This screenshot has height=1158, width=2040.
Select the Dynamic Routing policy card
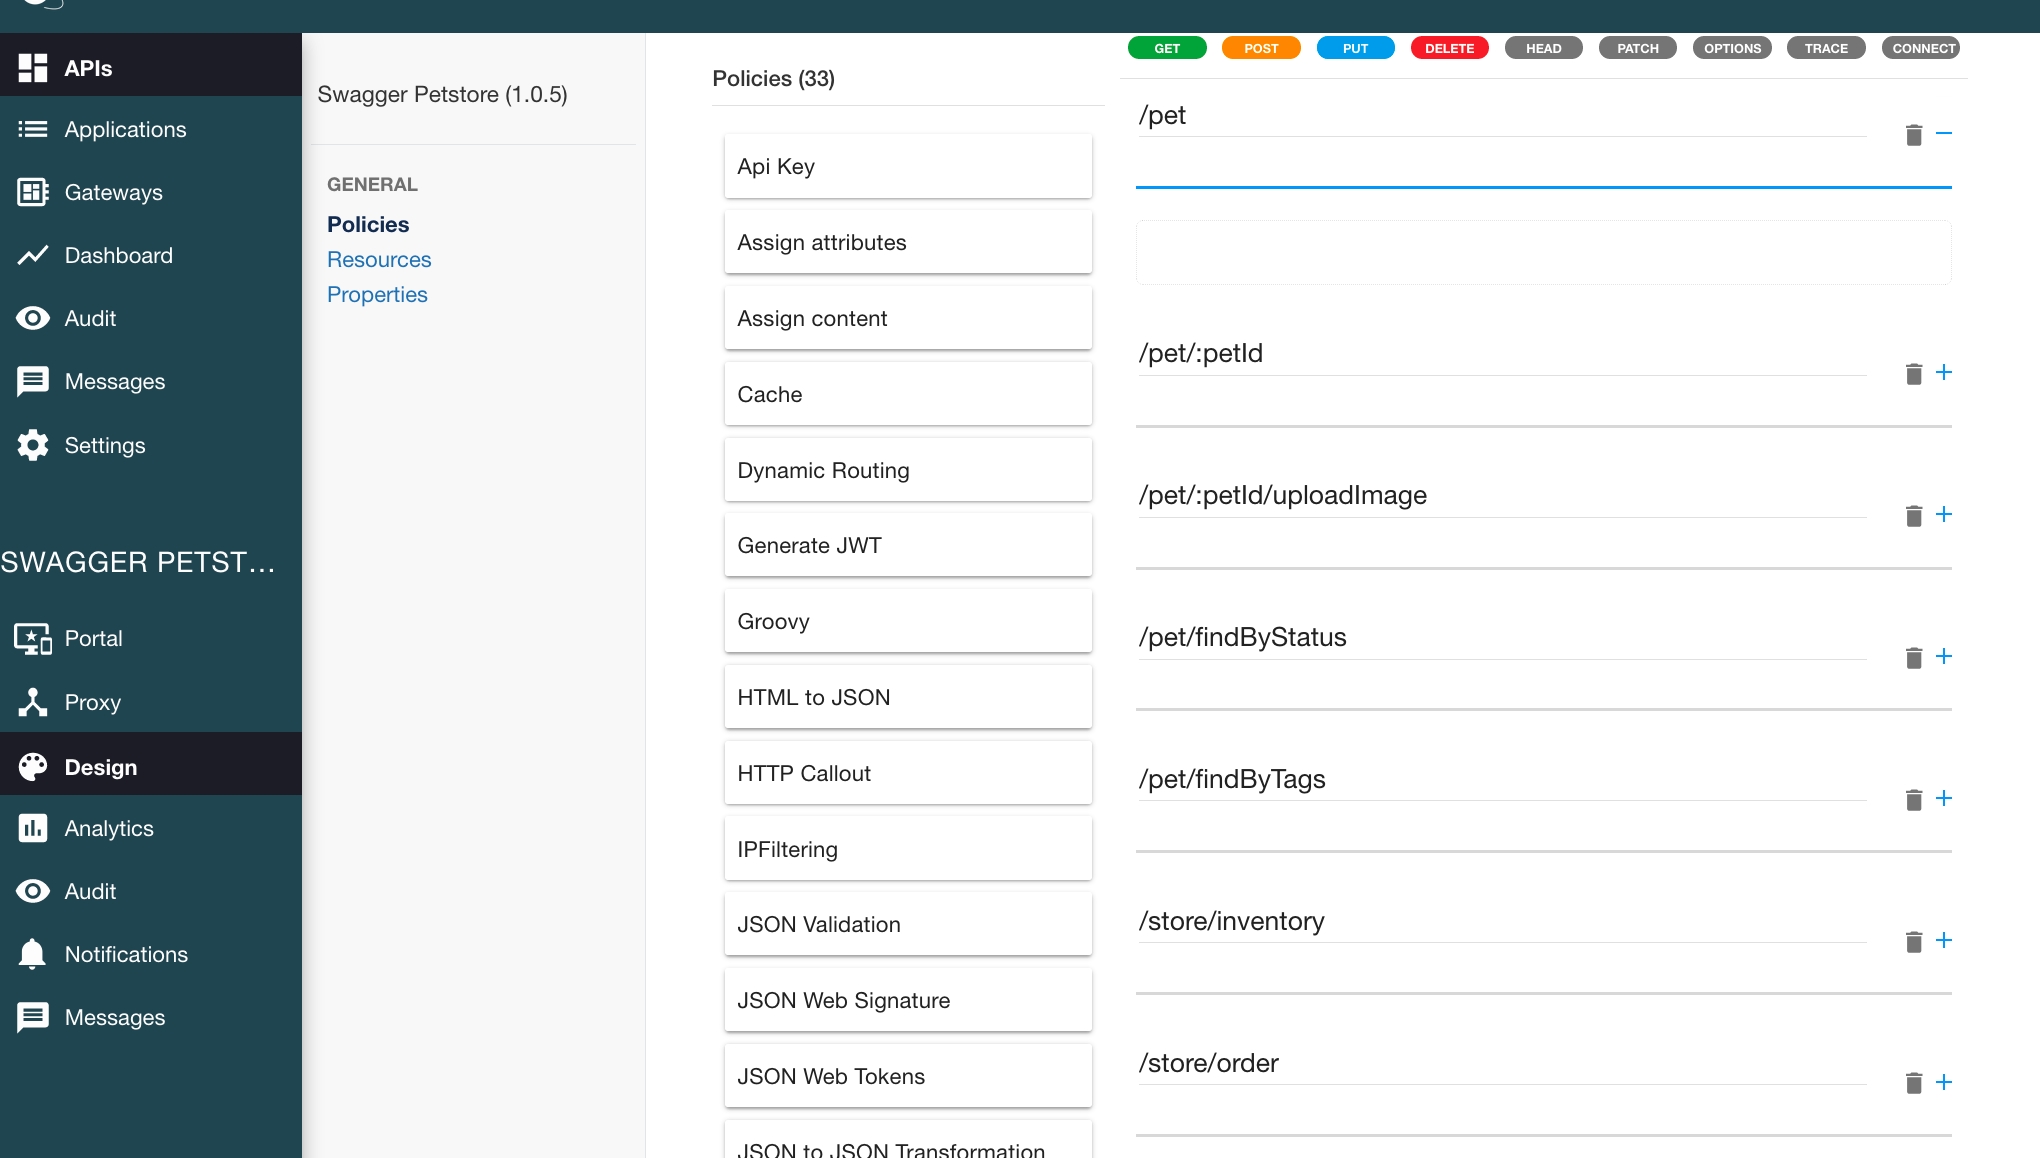(x=907, y=470)
